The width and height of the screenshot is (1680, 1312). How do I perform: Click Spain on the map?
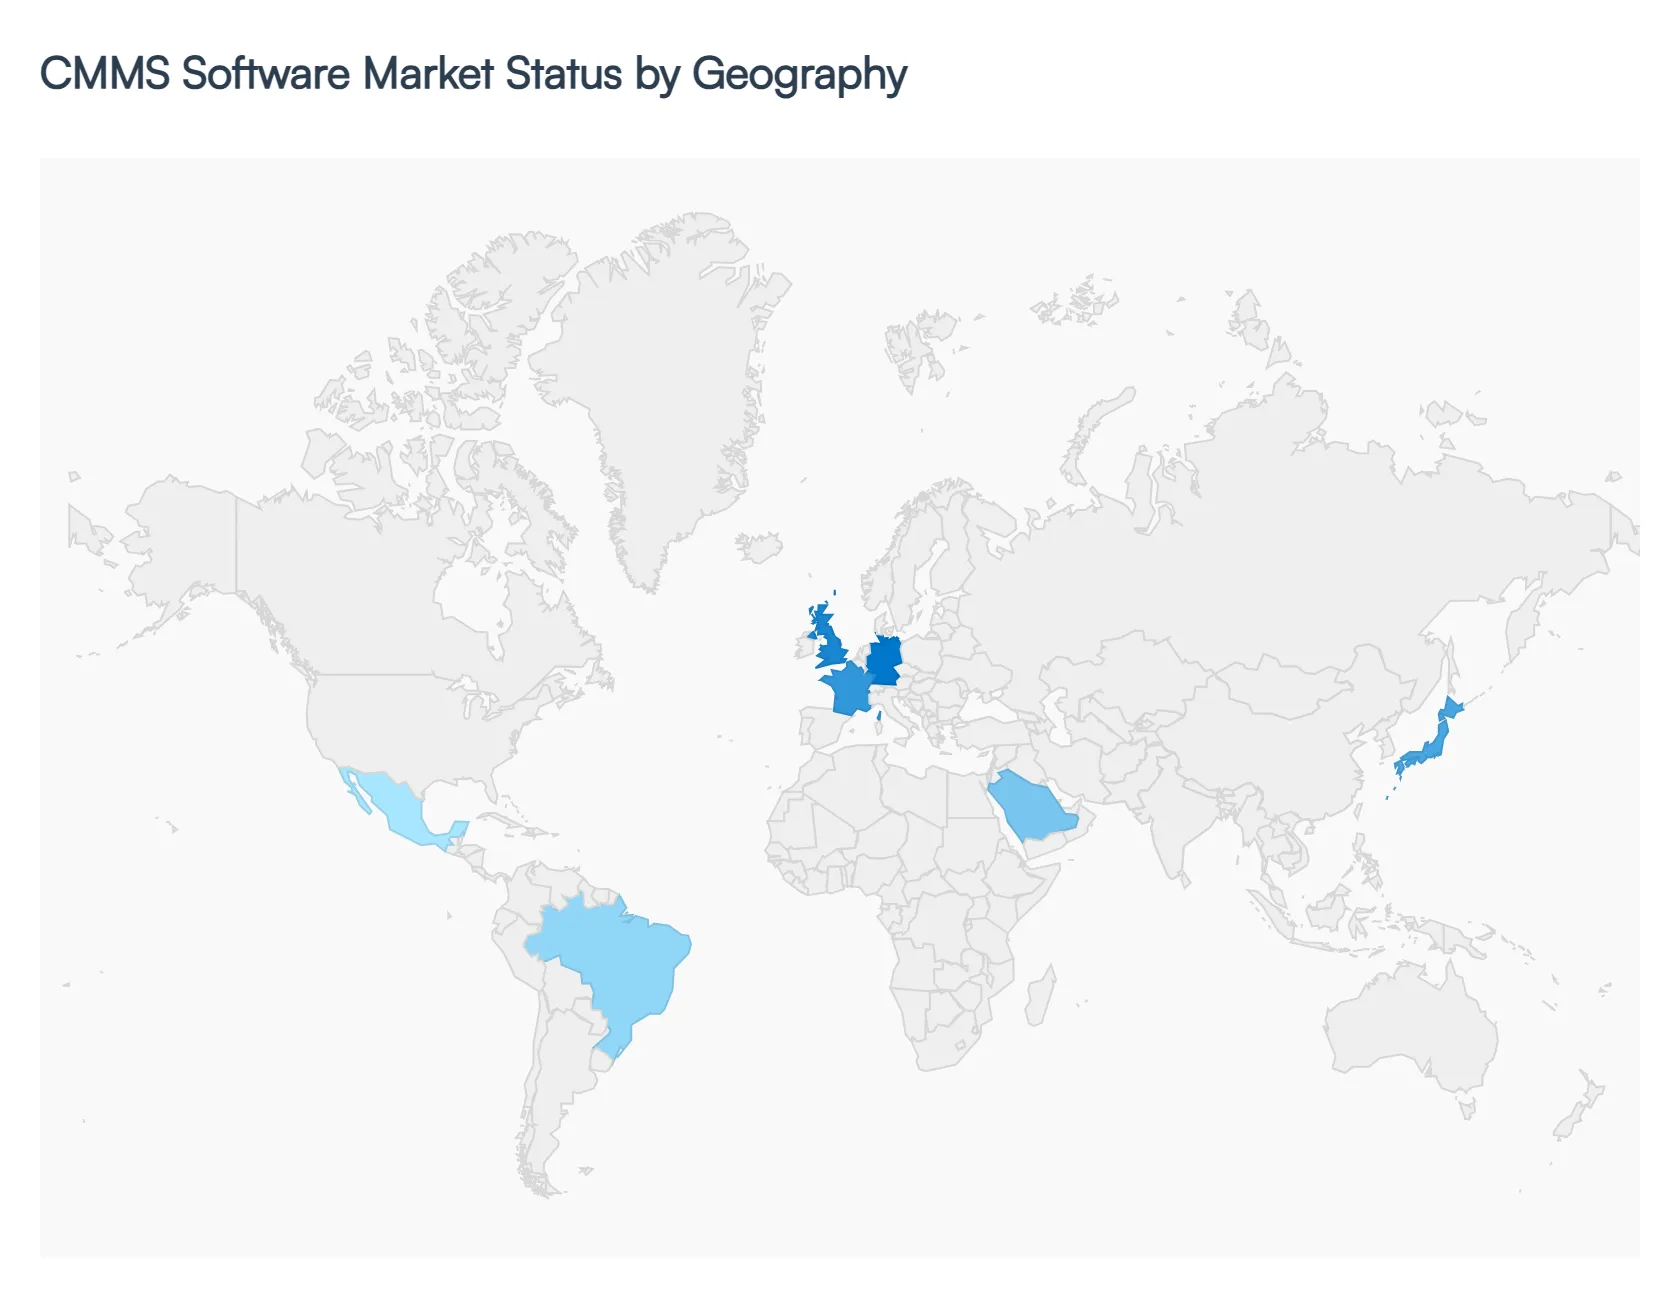click(x=820, y=730)
